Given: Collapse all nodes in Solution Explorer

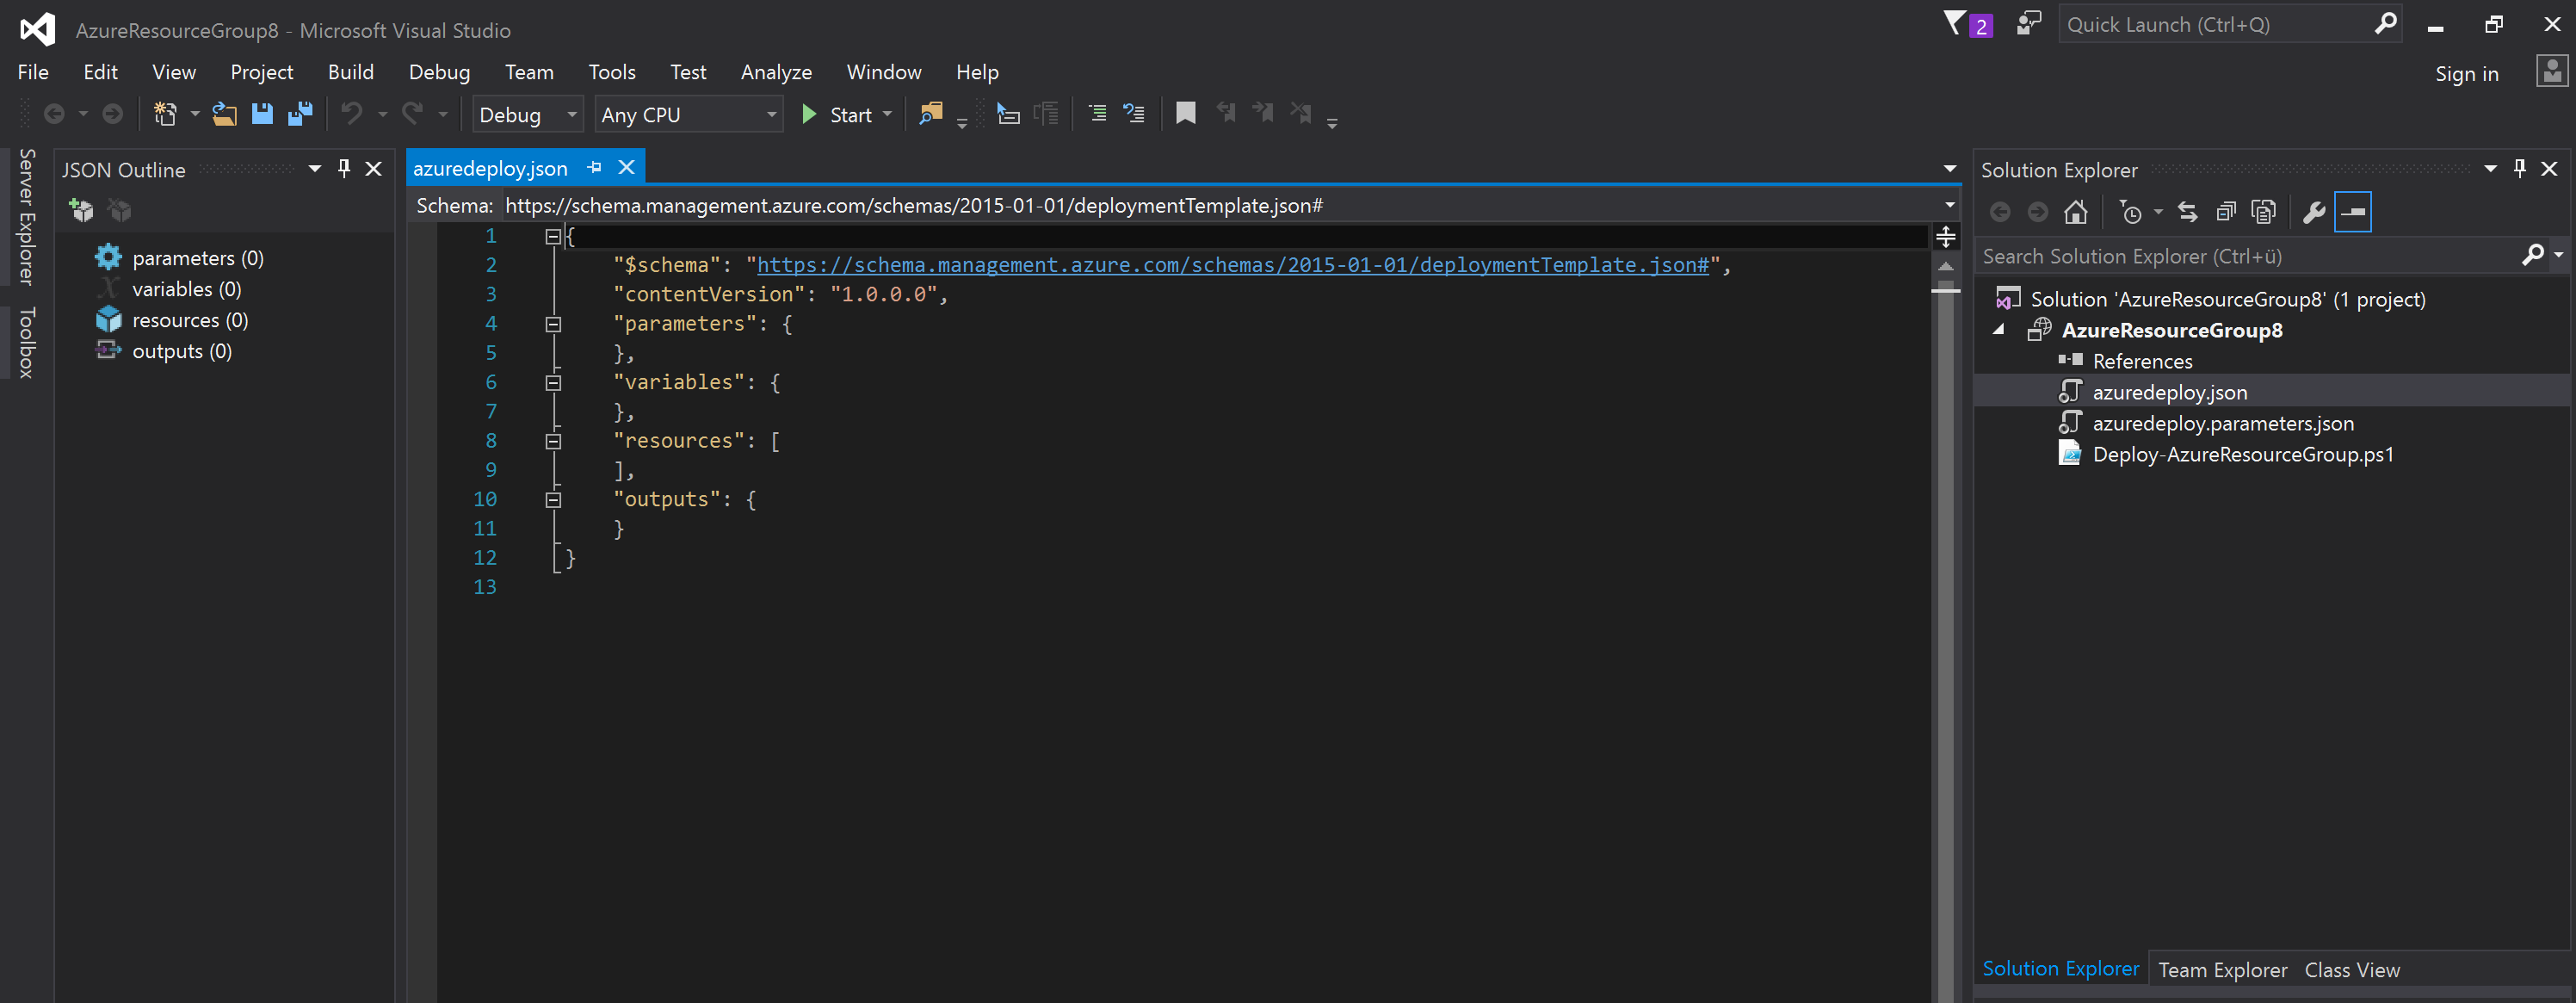Looking at the screenshot, I should [x=2226, y=211].
